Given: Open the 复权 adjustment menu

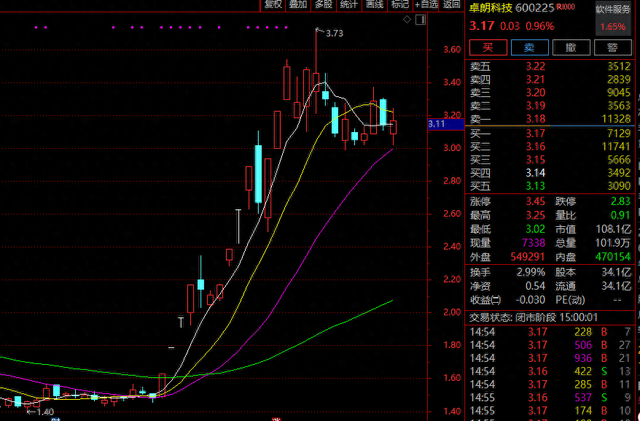Looking at the screenshot, I should [273, 5].
